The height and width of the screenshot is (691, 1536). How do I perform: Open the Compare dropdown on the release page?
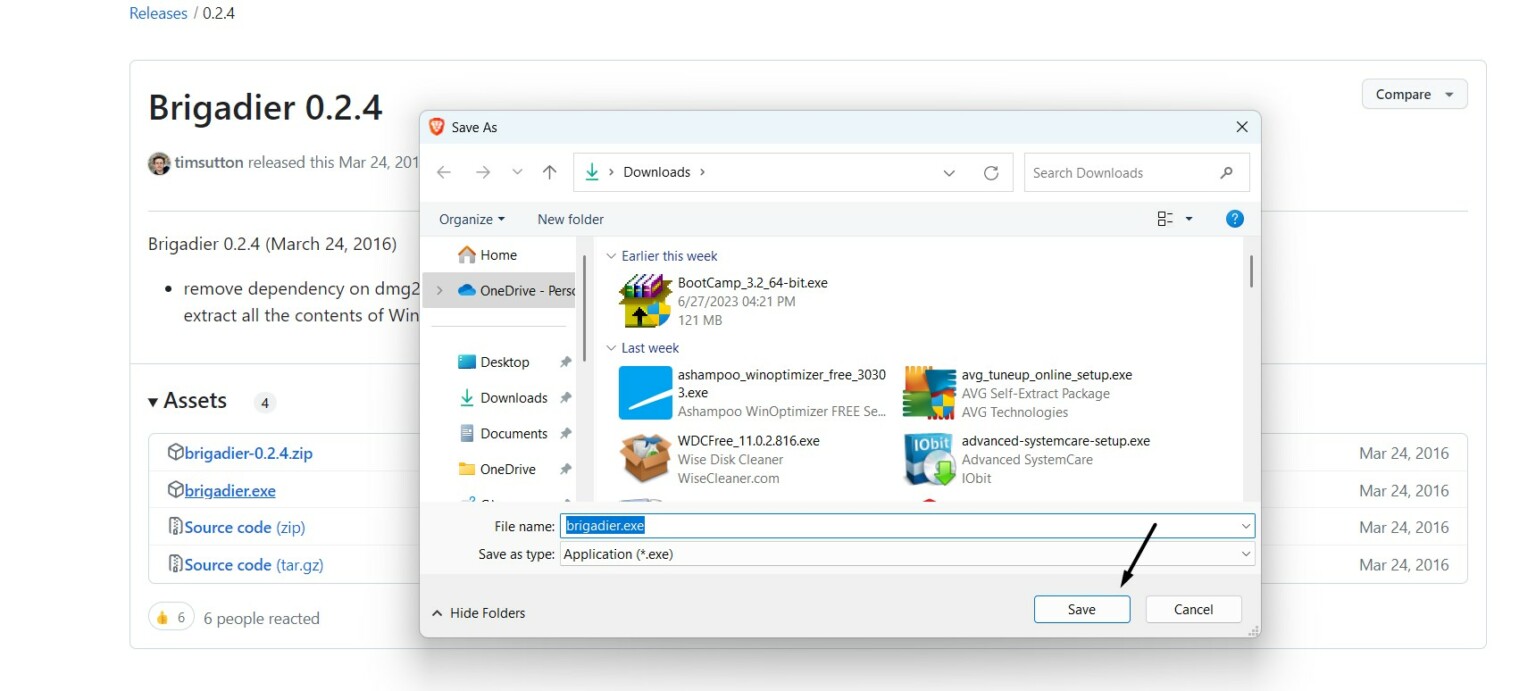coord(1413,93)
